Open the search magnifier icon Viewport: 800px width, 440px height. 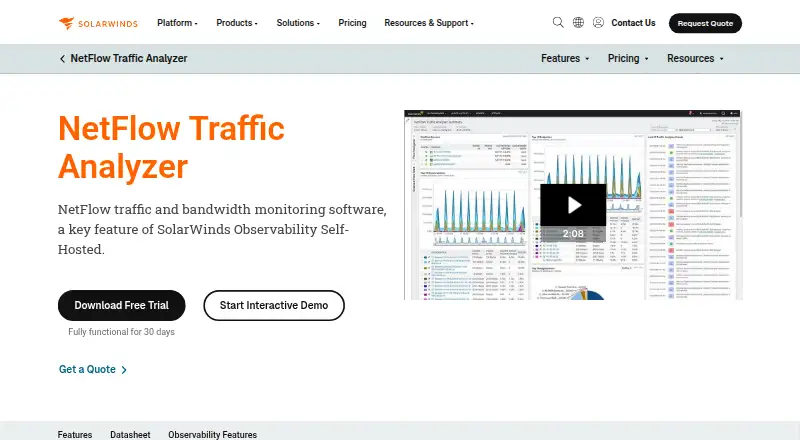tap(558, 22)
